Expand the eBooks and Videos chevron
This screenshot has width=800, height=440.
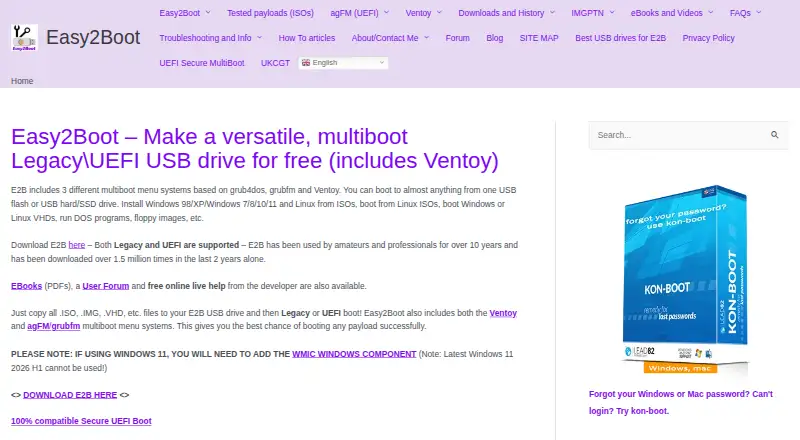coord(710,12)
